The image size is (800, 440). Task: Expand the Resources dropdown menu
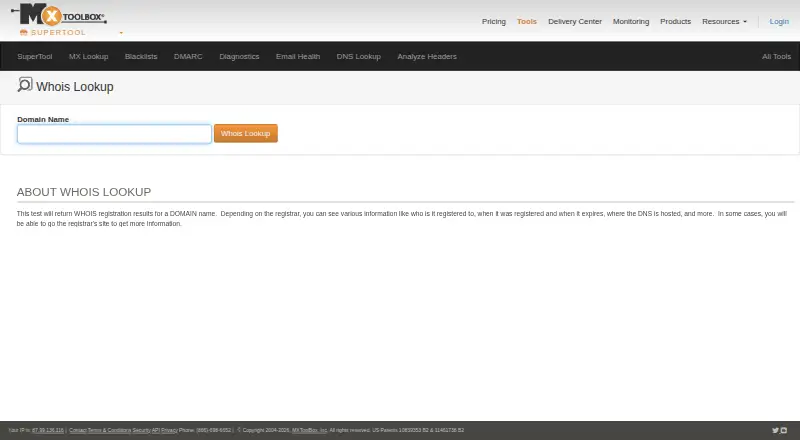724,21
